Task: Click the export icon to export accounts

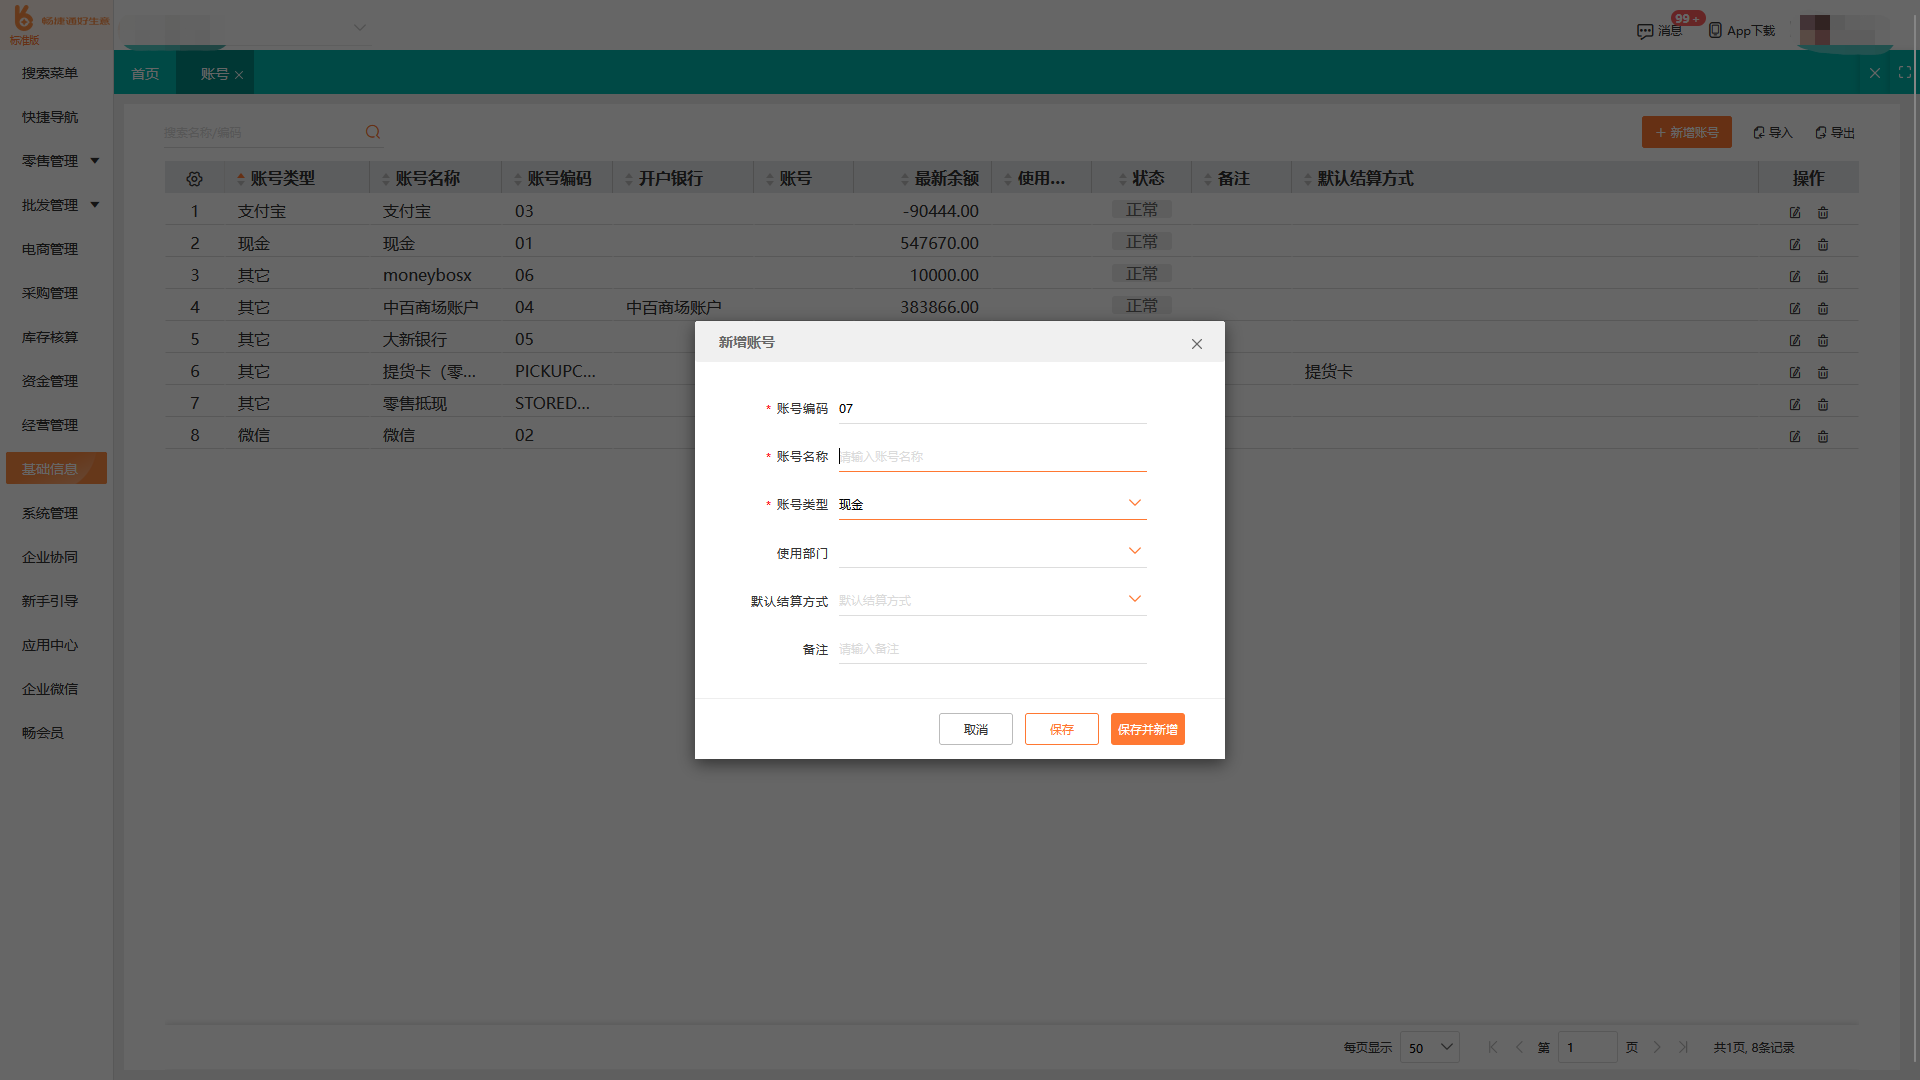Action: pyautogui.click(x=1837, y=132)
